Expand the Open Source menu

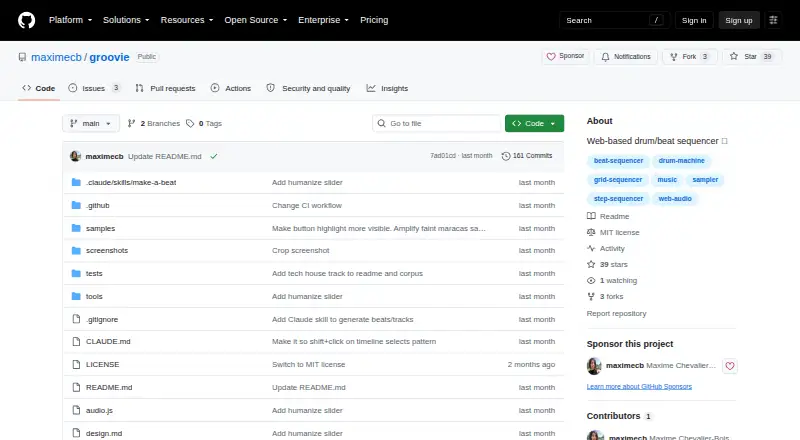[x=256, y=20]
